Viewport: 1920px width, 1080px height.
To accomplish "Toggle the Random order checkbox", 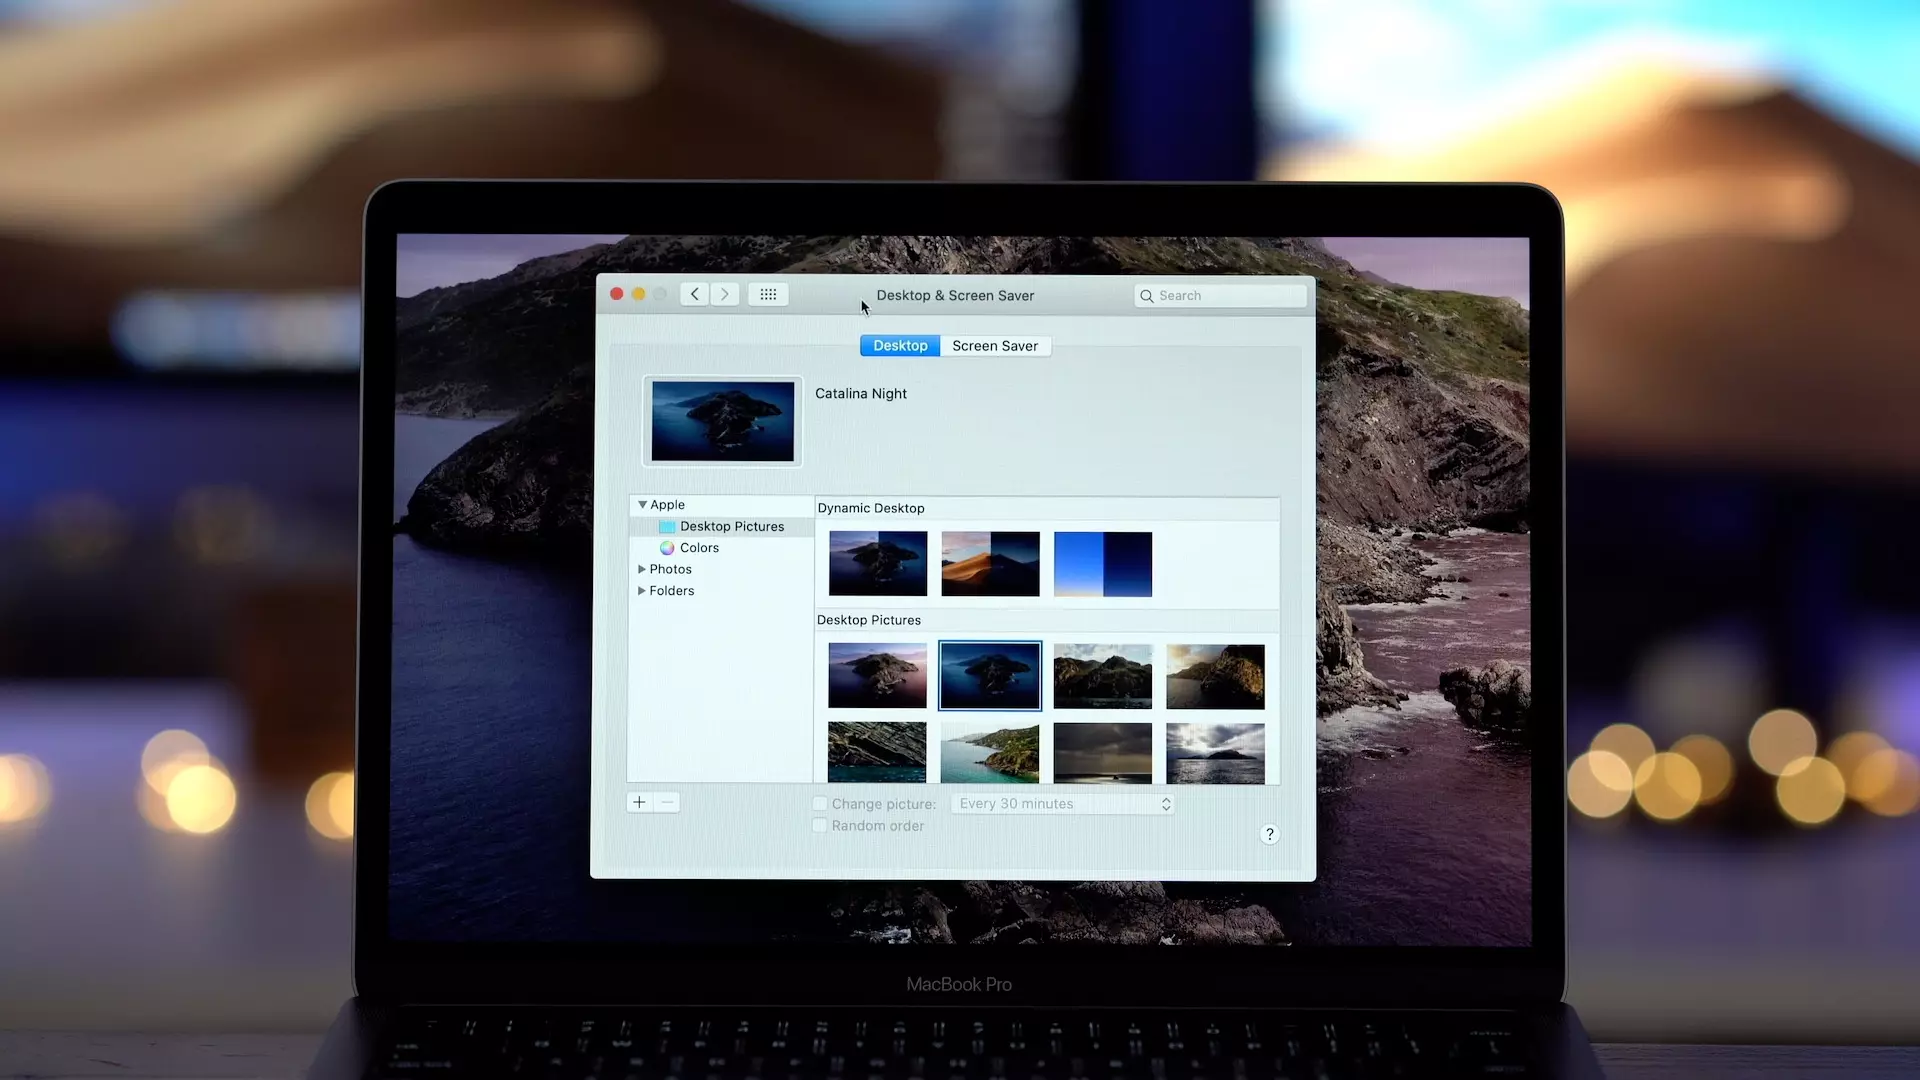I will tap(818, 824).
